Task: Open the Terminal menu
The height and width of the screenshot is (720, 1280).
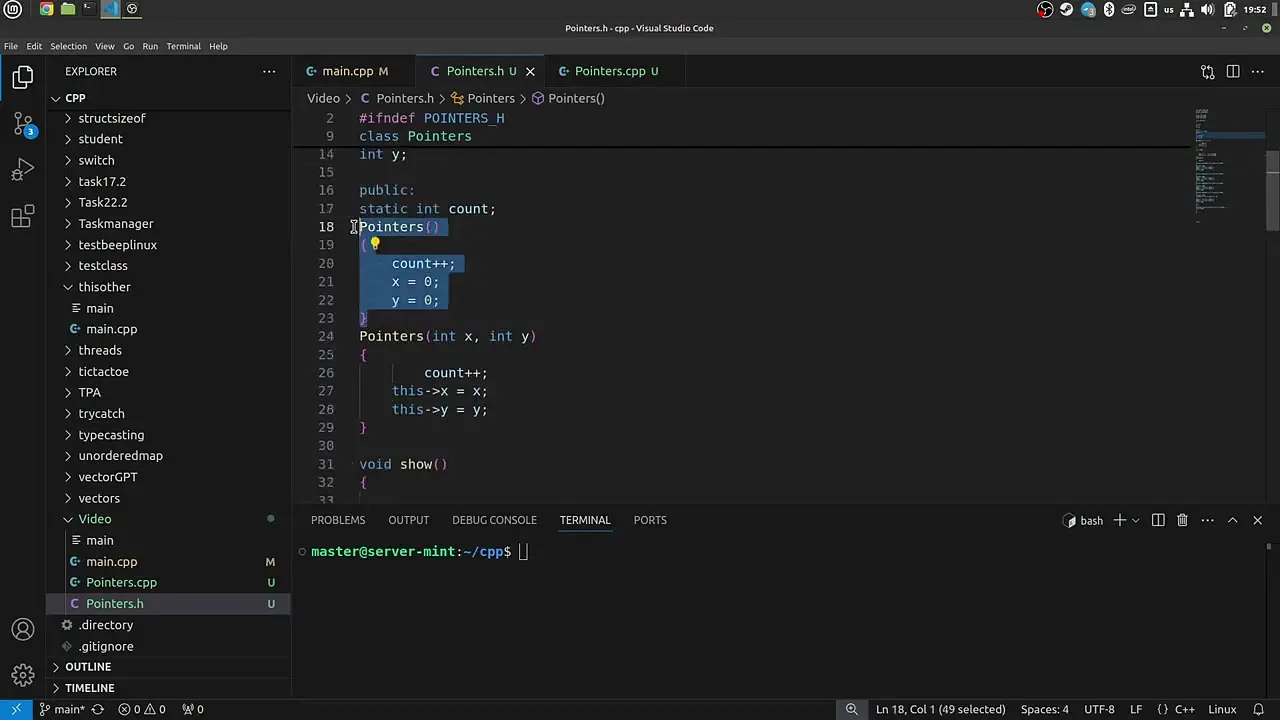Action: tap(183, 46)
